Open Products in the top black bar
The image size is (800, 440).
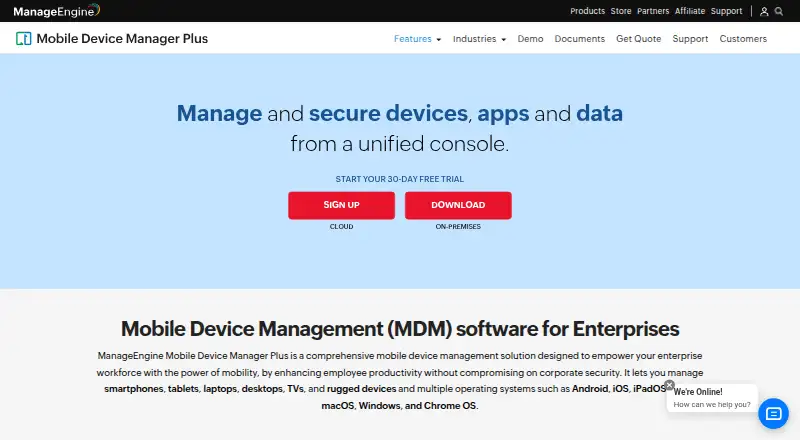point(587,11)
